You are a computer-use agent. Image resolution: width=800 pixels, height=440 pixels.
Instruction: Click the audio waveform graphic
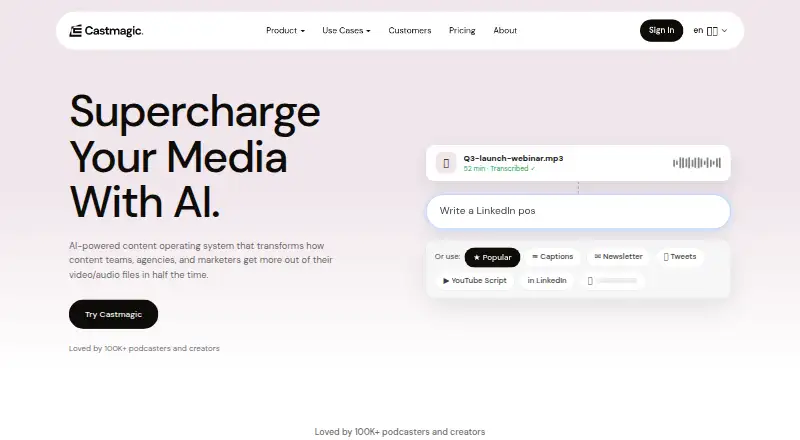[x=697, y=163]
